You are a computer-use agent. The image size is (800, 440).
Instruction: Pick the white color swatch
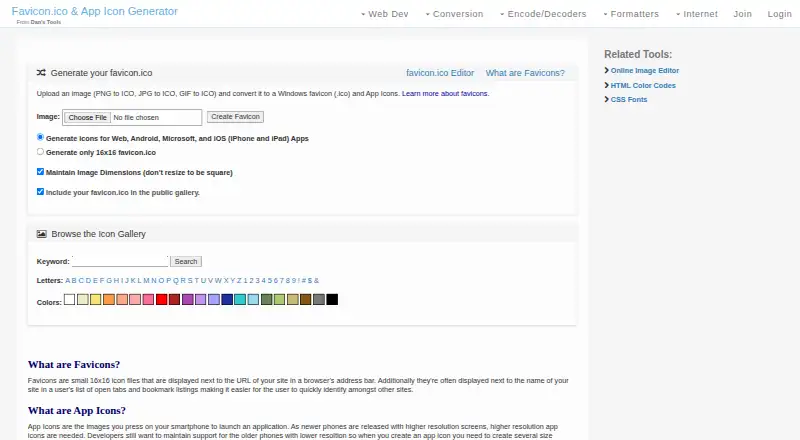click(69, 299)
